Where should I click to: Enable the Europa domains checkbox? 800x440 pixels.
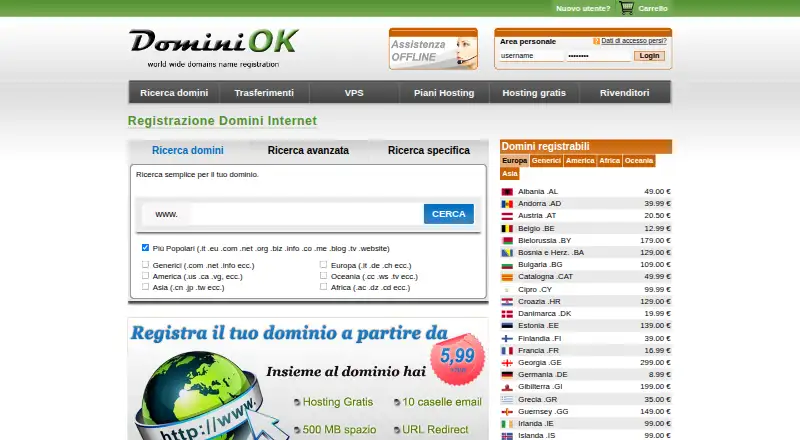click(323, 264)
